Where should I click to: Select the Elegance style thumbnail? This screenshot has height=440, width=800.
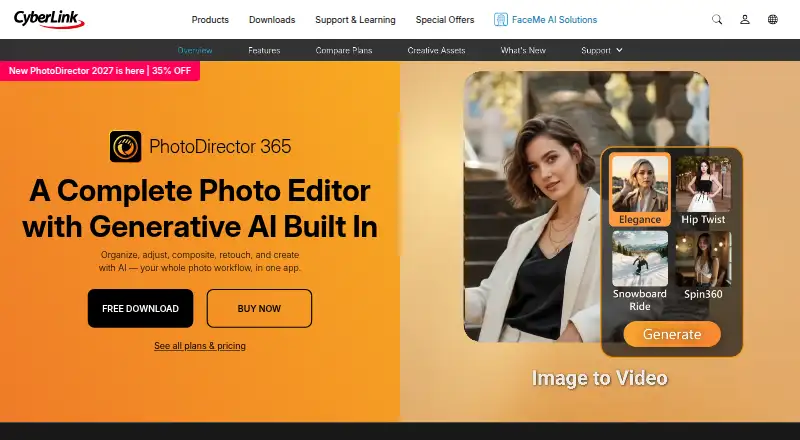point(640,189)
